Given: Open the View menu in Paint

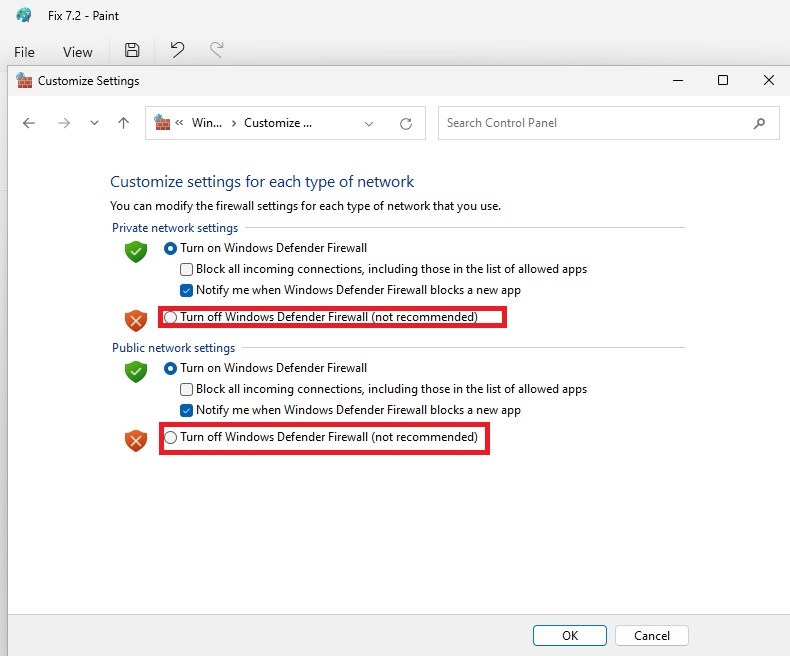Looking at the screenshot, I should [x=78, y=52].
